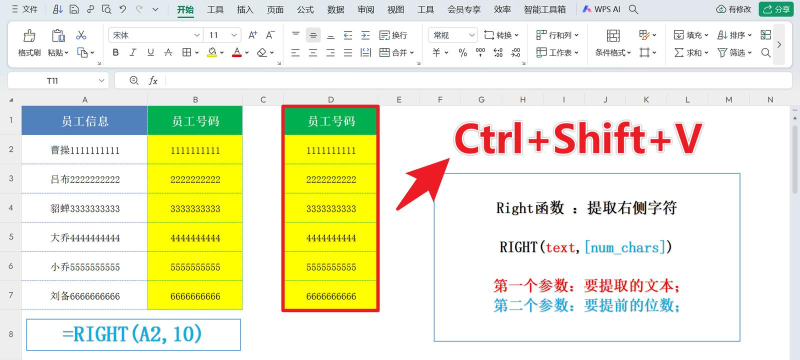Toggle top vertical alignment
800x360 pixels.
point(296,35)
